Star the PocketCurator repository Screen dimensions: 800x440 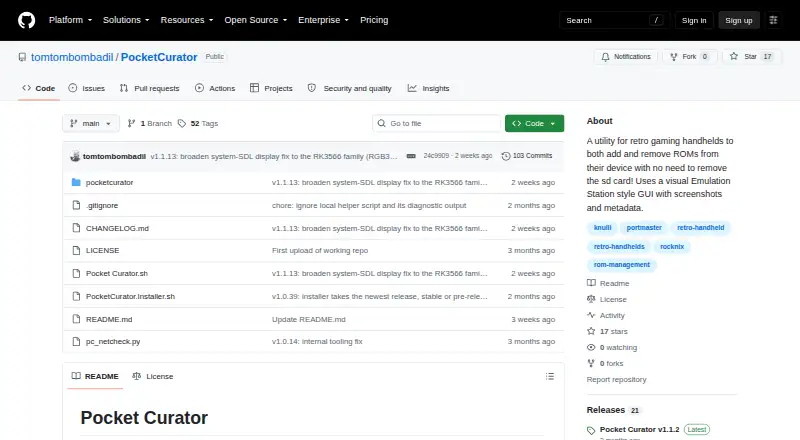click(752, 57)
